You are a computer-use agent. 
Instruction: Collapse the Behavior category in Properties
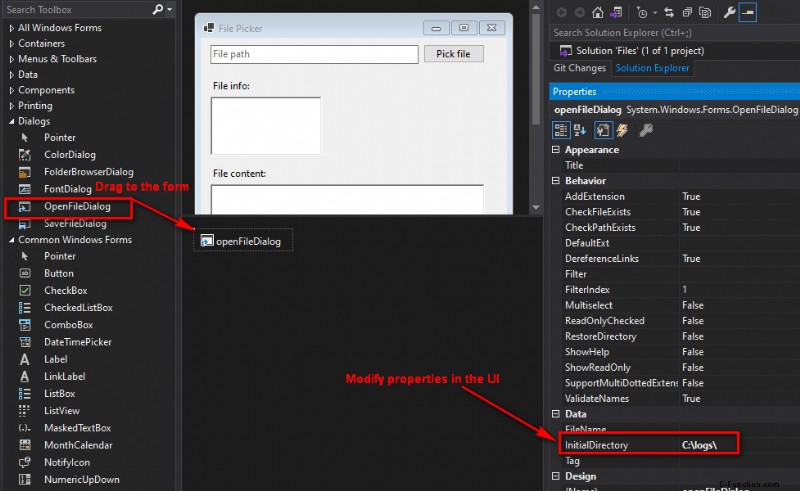(556, 181)
